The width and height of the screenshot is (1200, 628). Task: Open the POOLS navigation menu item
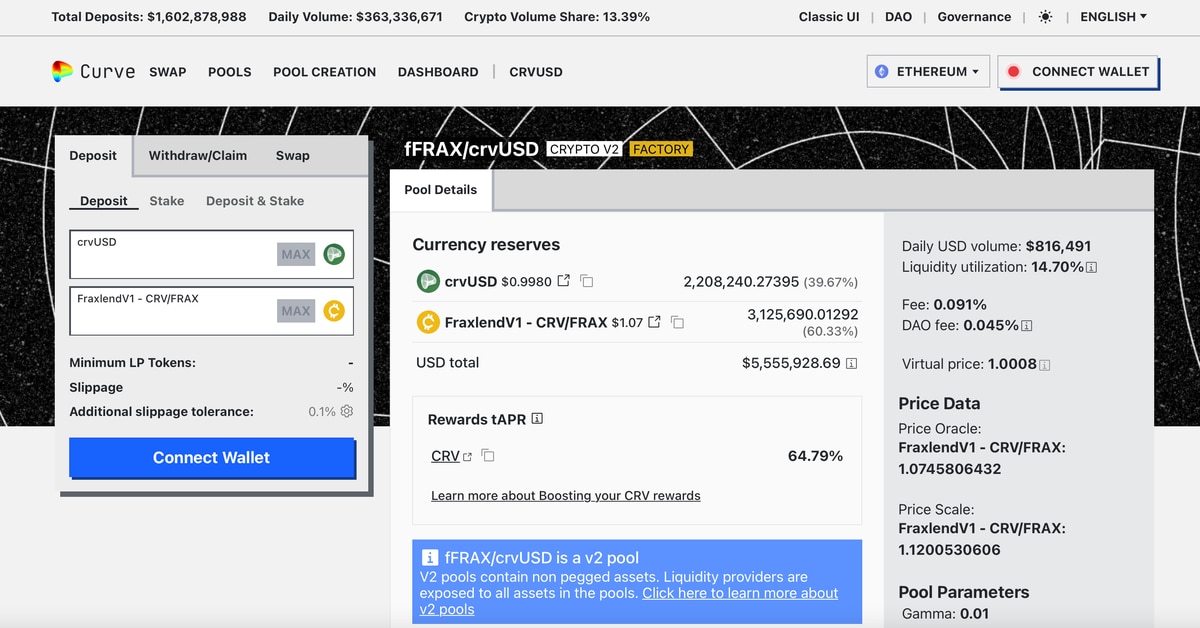(x=229, y=72)
